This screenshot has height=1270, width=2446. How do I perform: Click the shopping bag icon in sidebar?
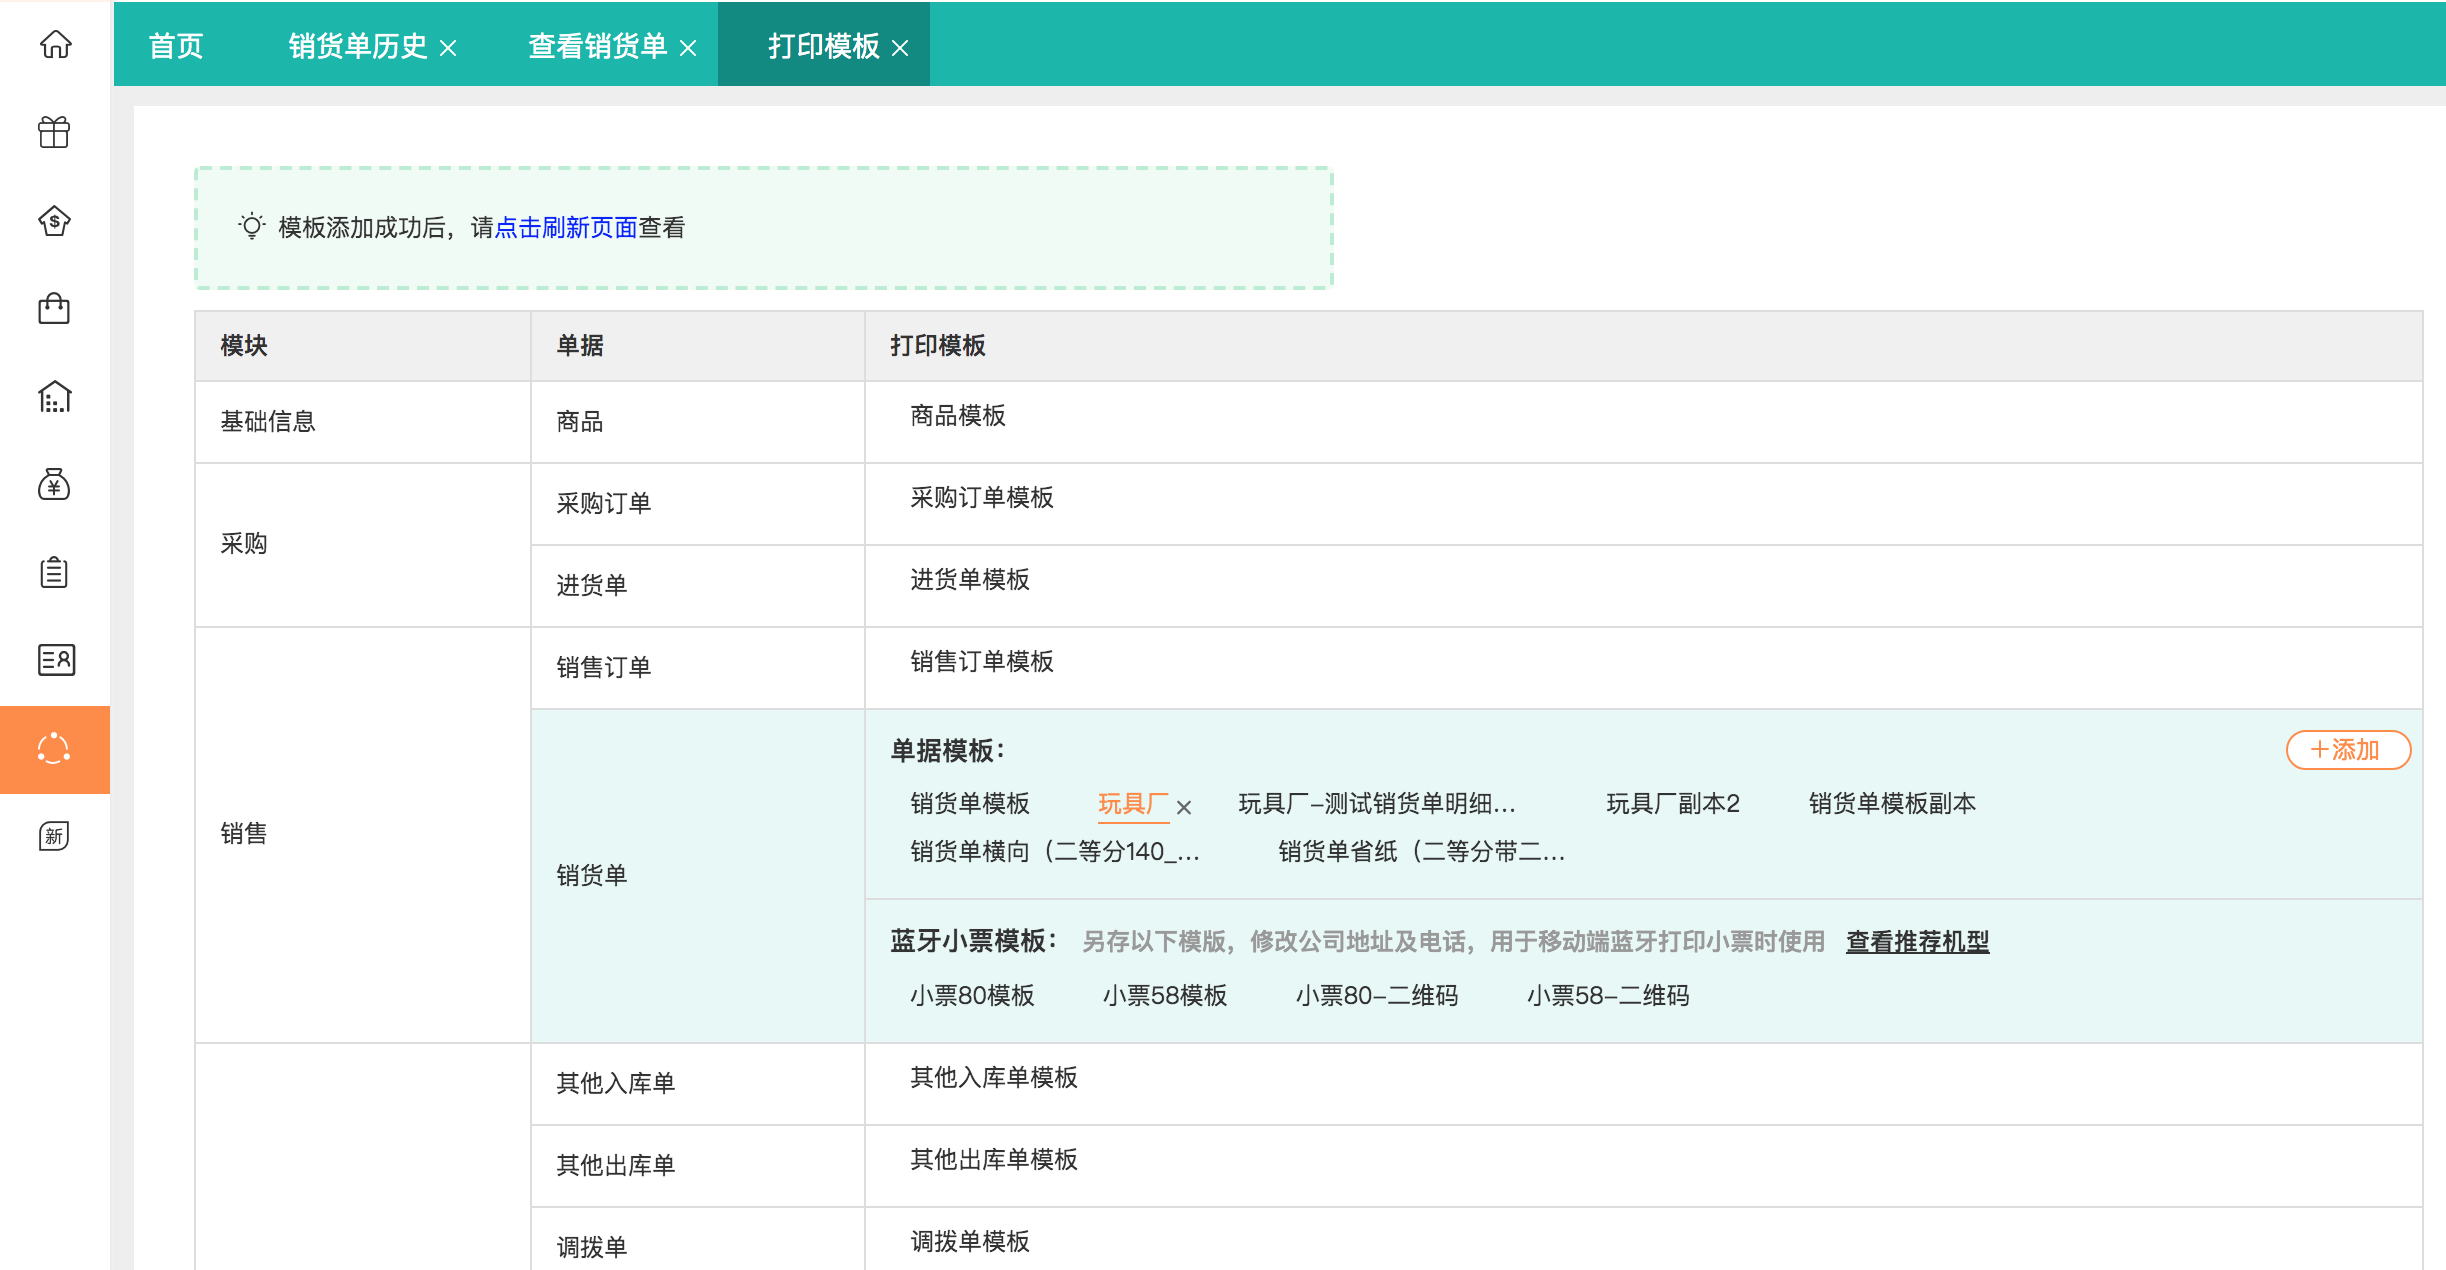[x=55, y=307]
